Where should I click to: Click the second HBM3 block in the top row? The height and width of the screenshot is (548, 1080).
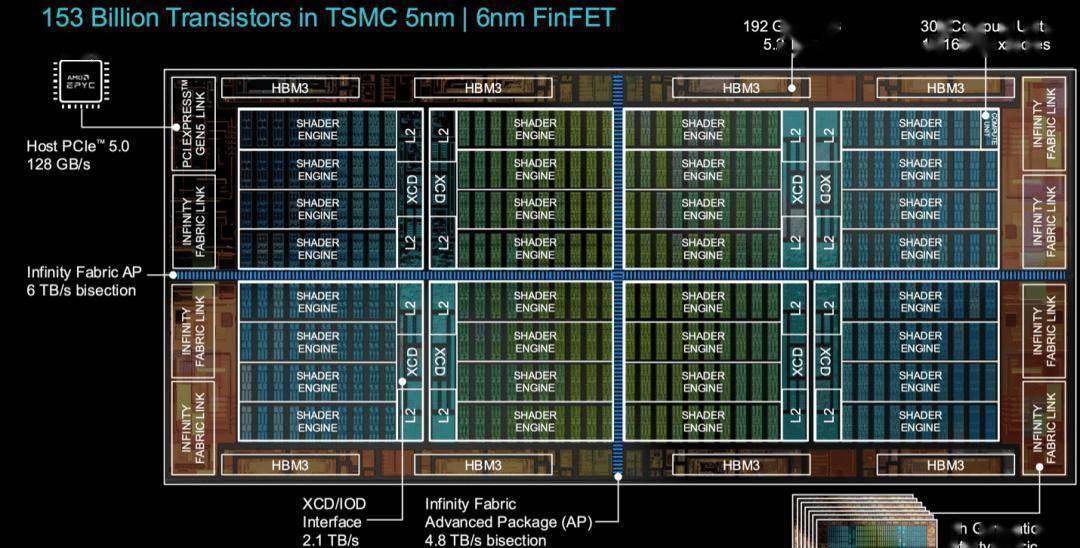coord(483,88)
